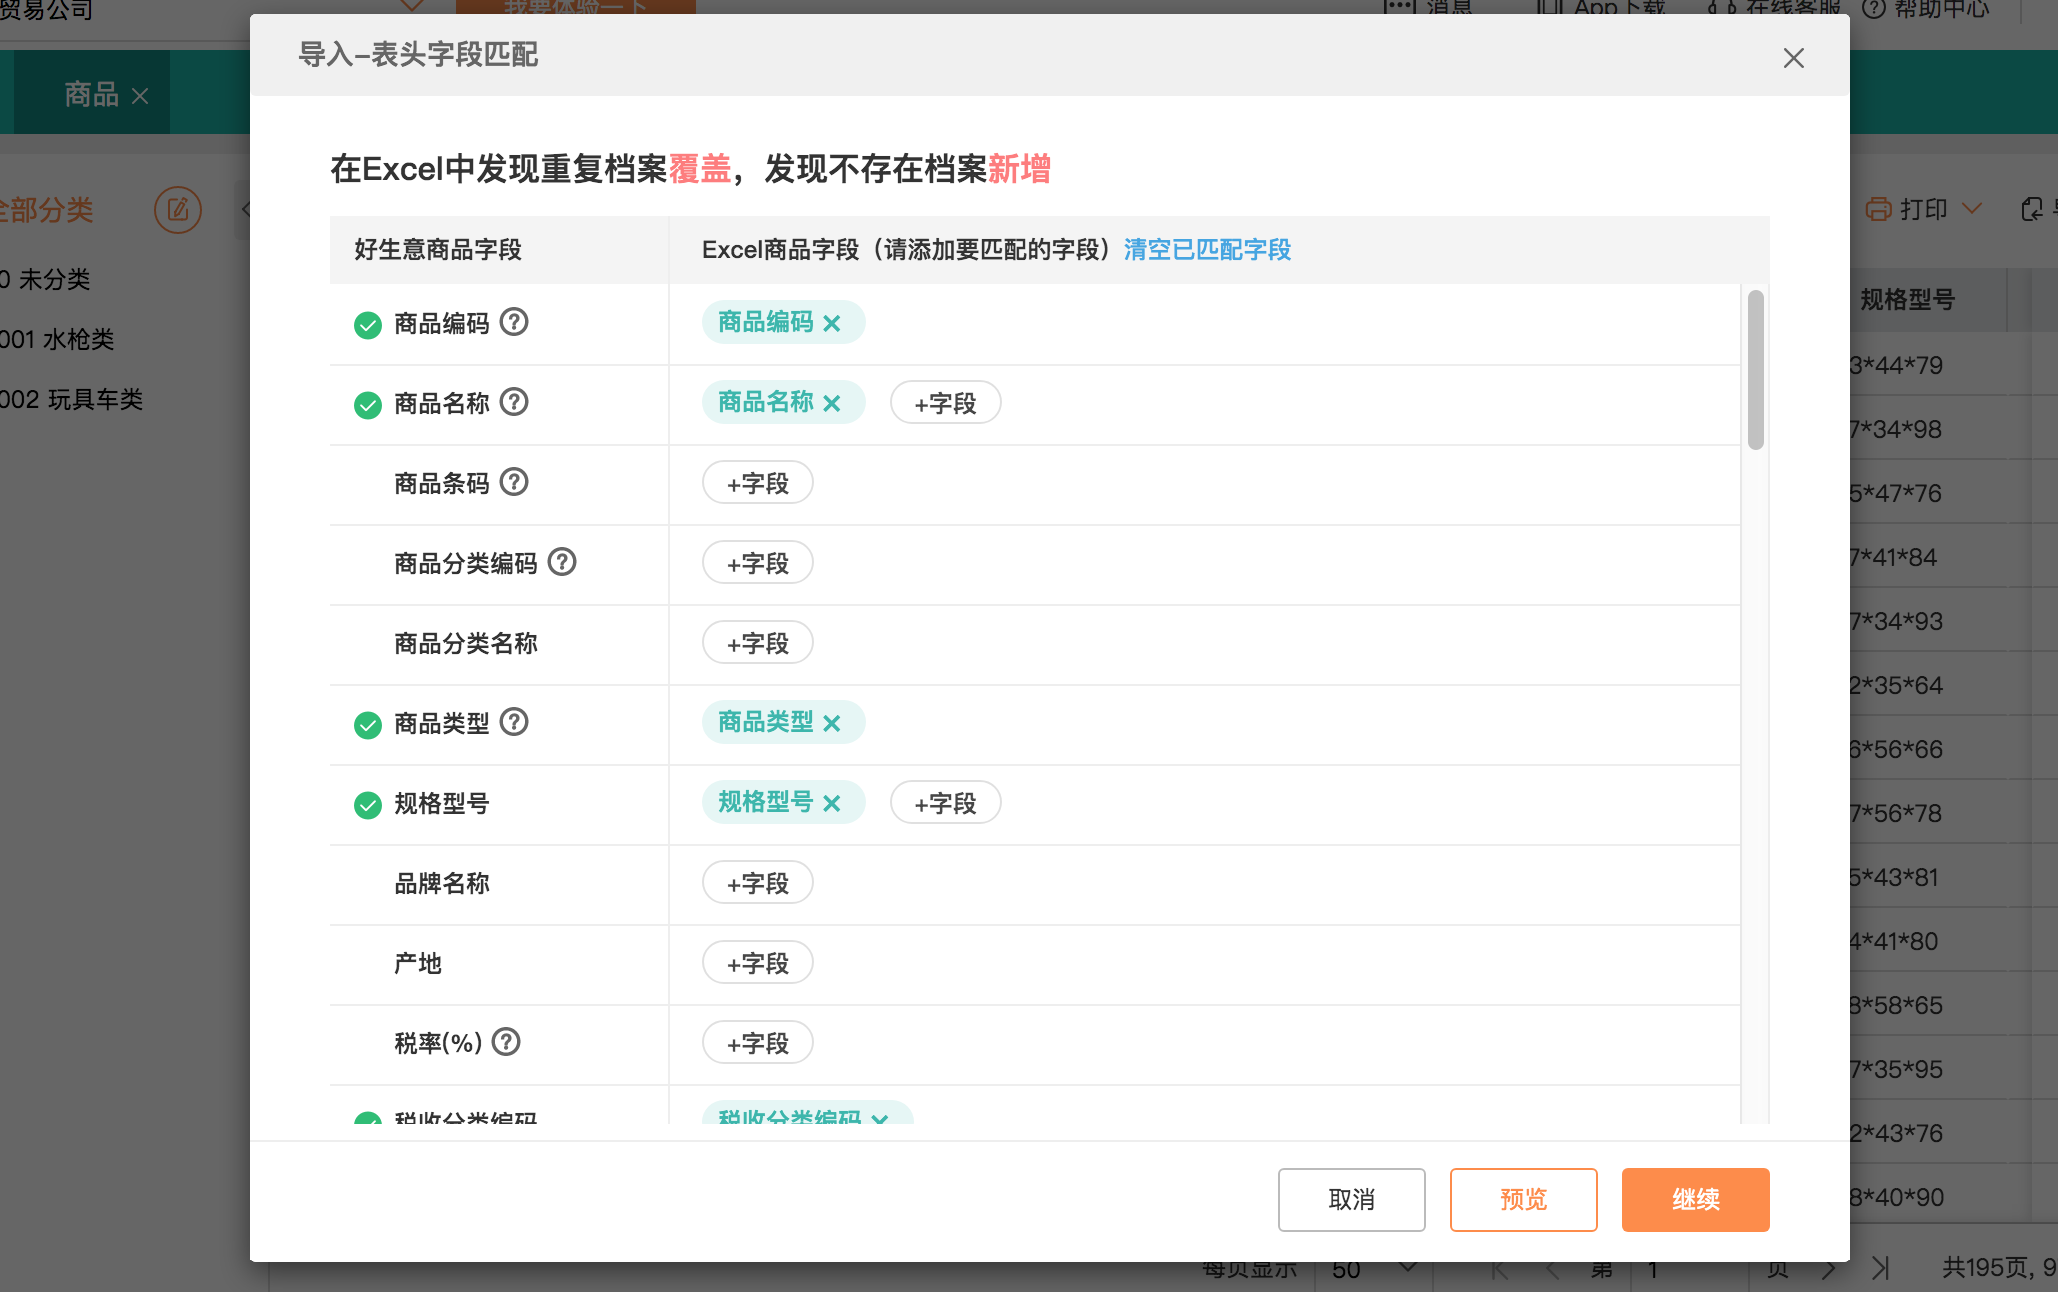This screenshot has width=2058, height=1292.
Task: Click help icon next to 商品名称
Action: [x=515, y=402]
